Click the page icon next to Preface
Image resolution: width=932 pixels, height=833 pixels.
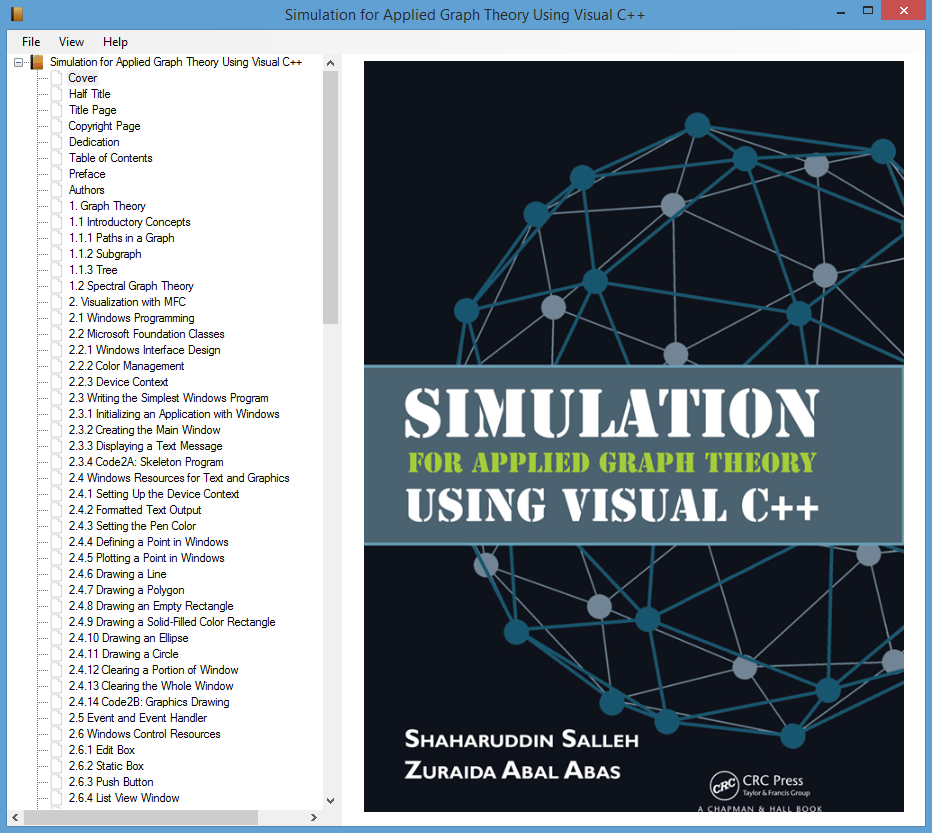click(57, 174)
